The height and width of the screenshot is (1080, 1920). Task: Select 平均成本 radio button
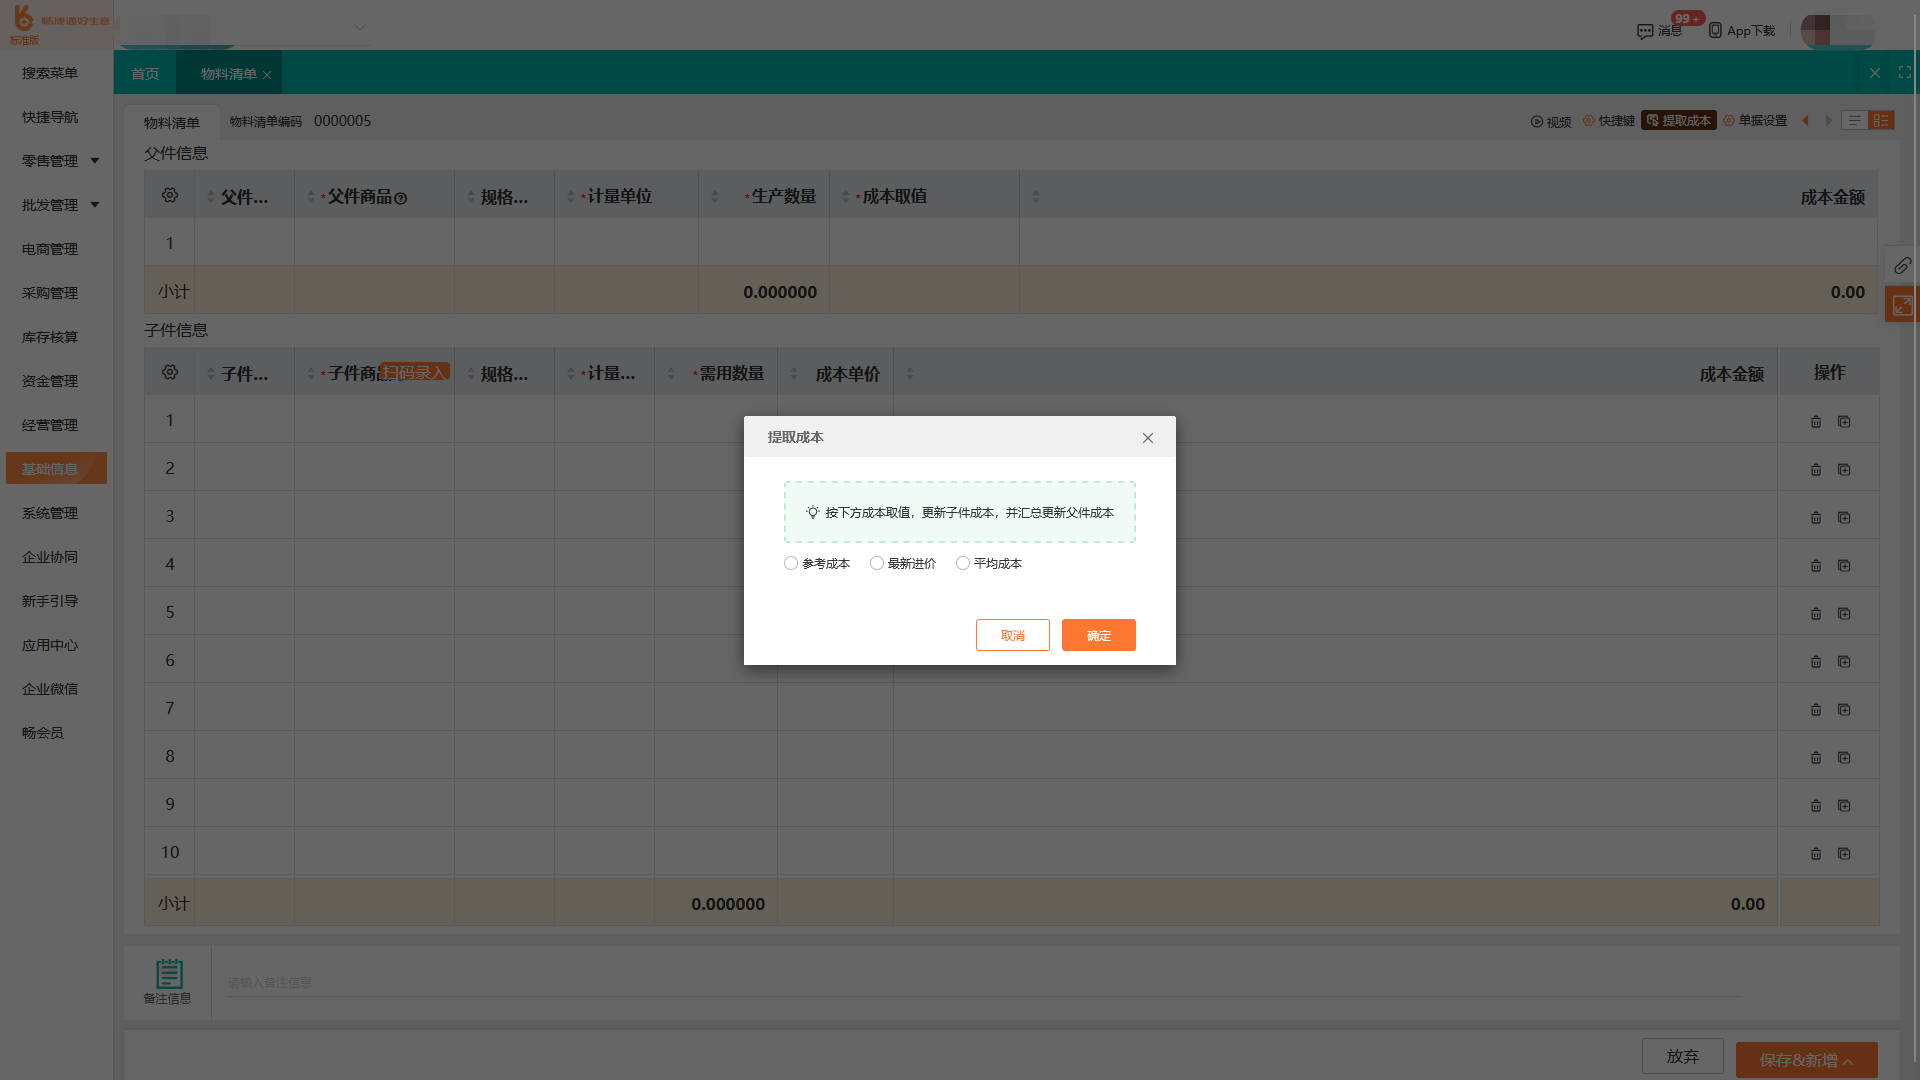[x=963, y=563]
